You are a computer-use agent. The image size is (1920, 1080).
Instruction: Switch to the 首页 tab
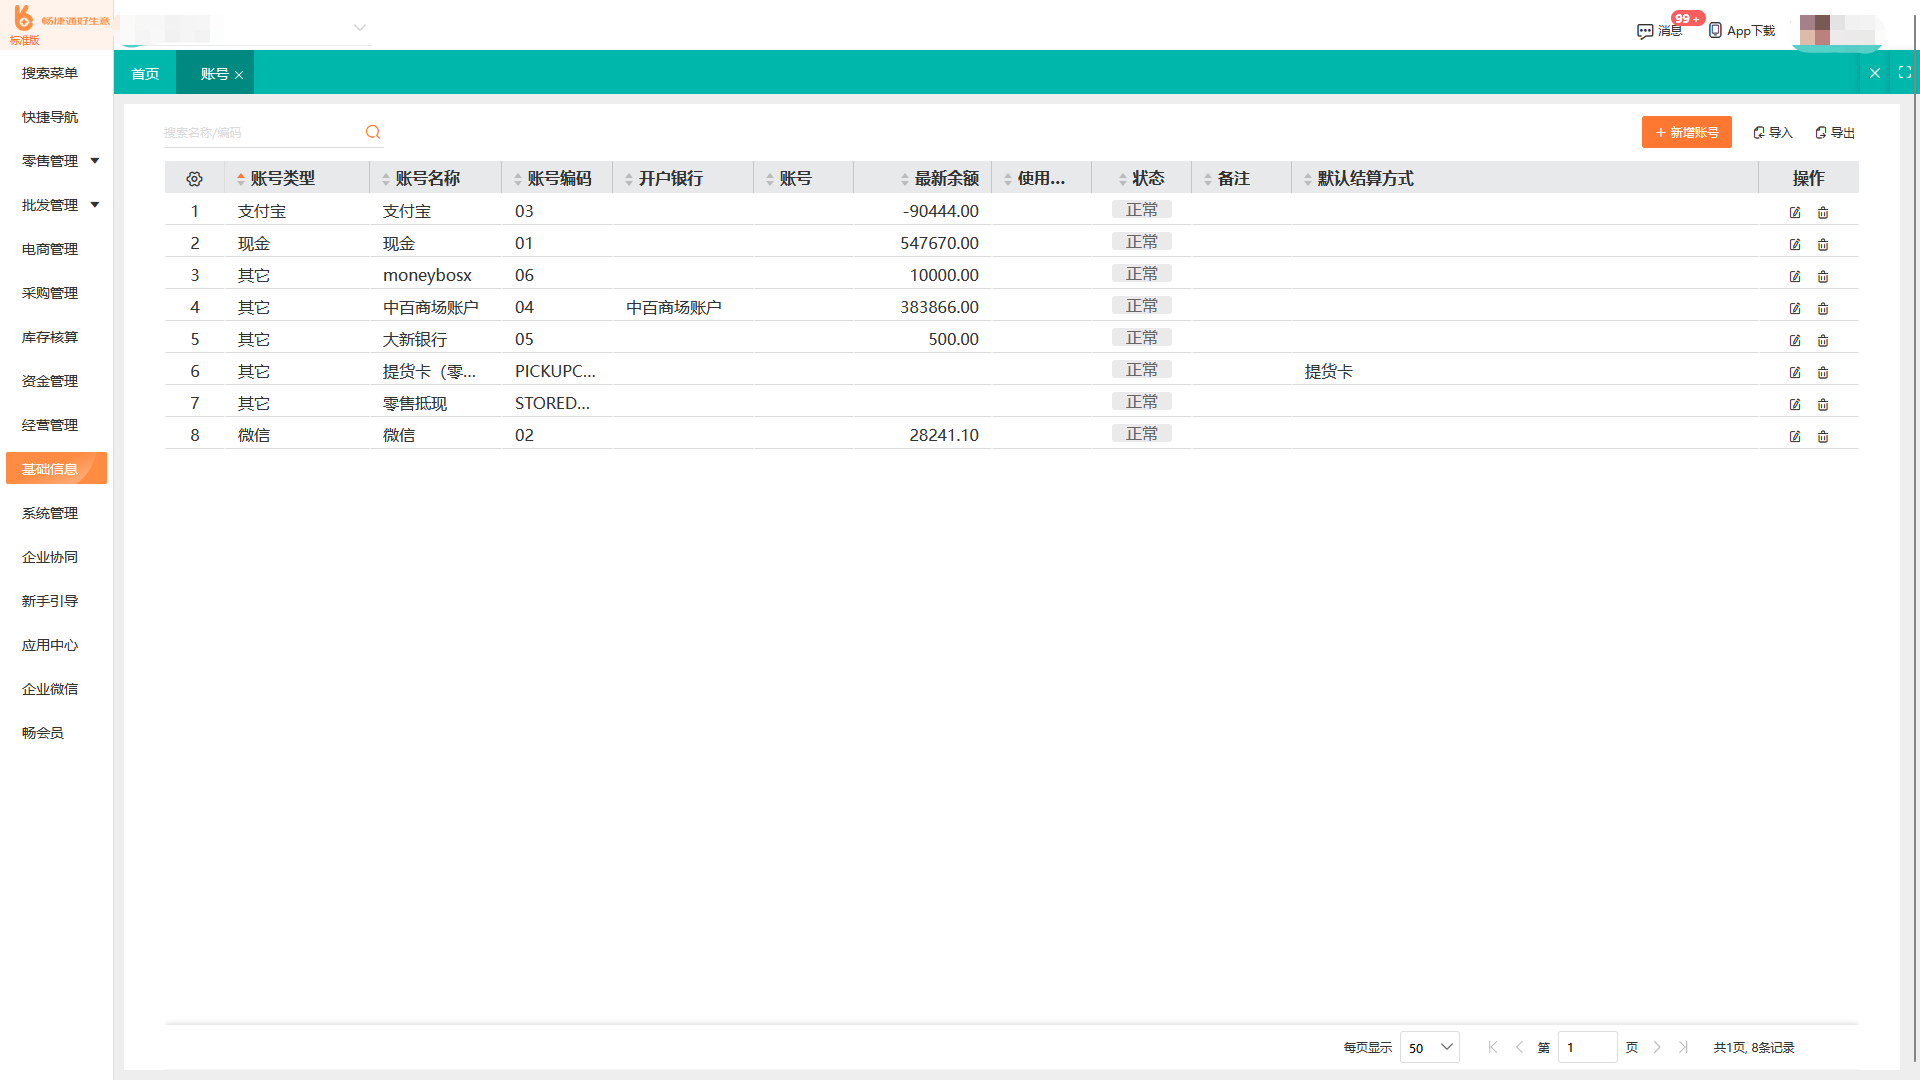coord(145,74)
